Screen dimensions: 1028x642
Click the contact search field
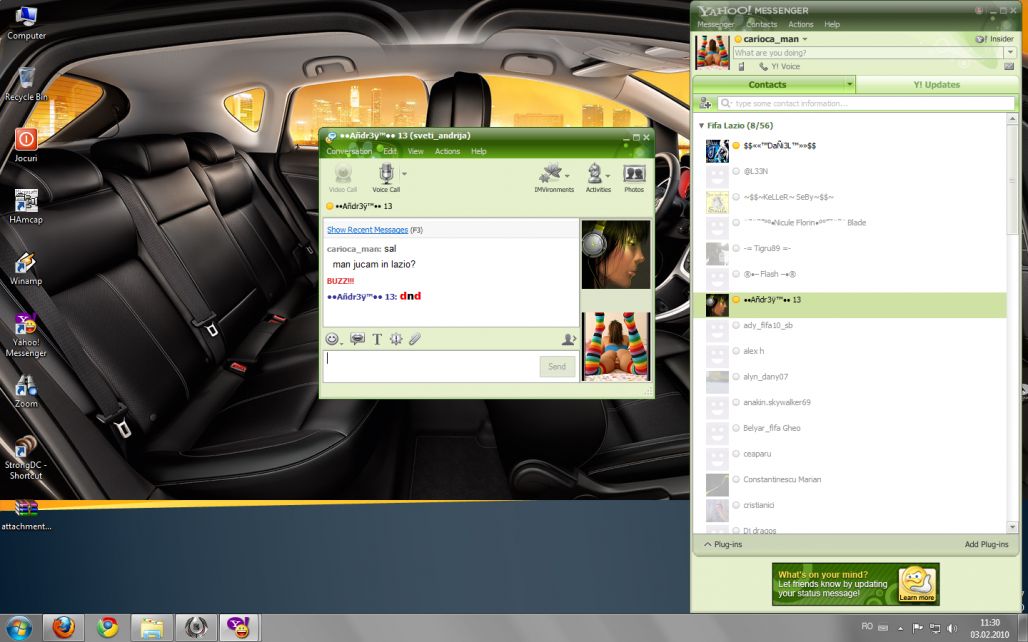865,103
